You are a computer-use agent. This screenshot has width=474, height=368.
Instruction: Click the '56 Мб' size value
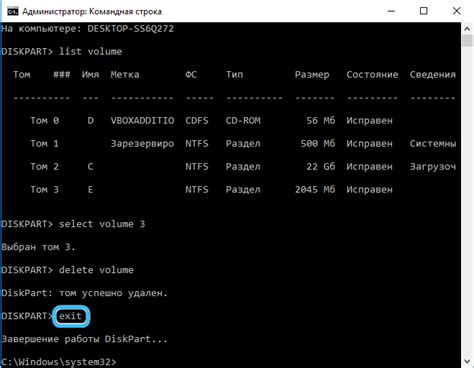pos(320,121)
